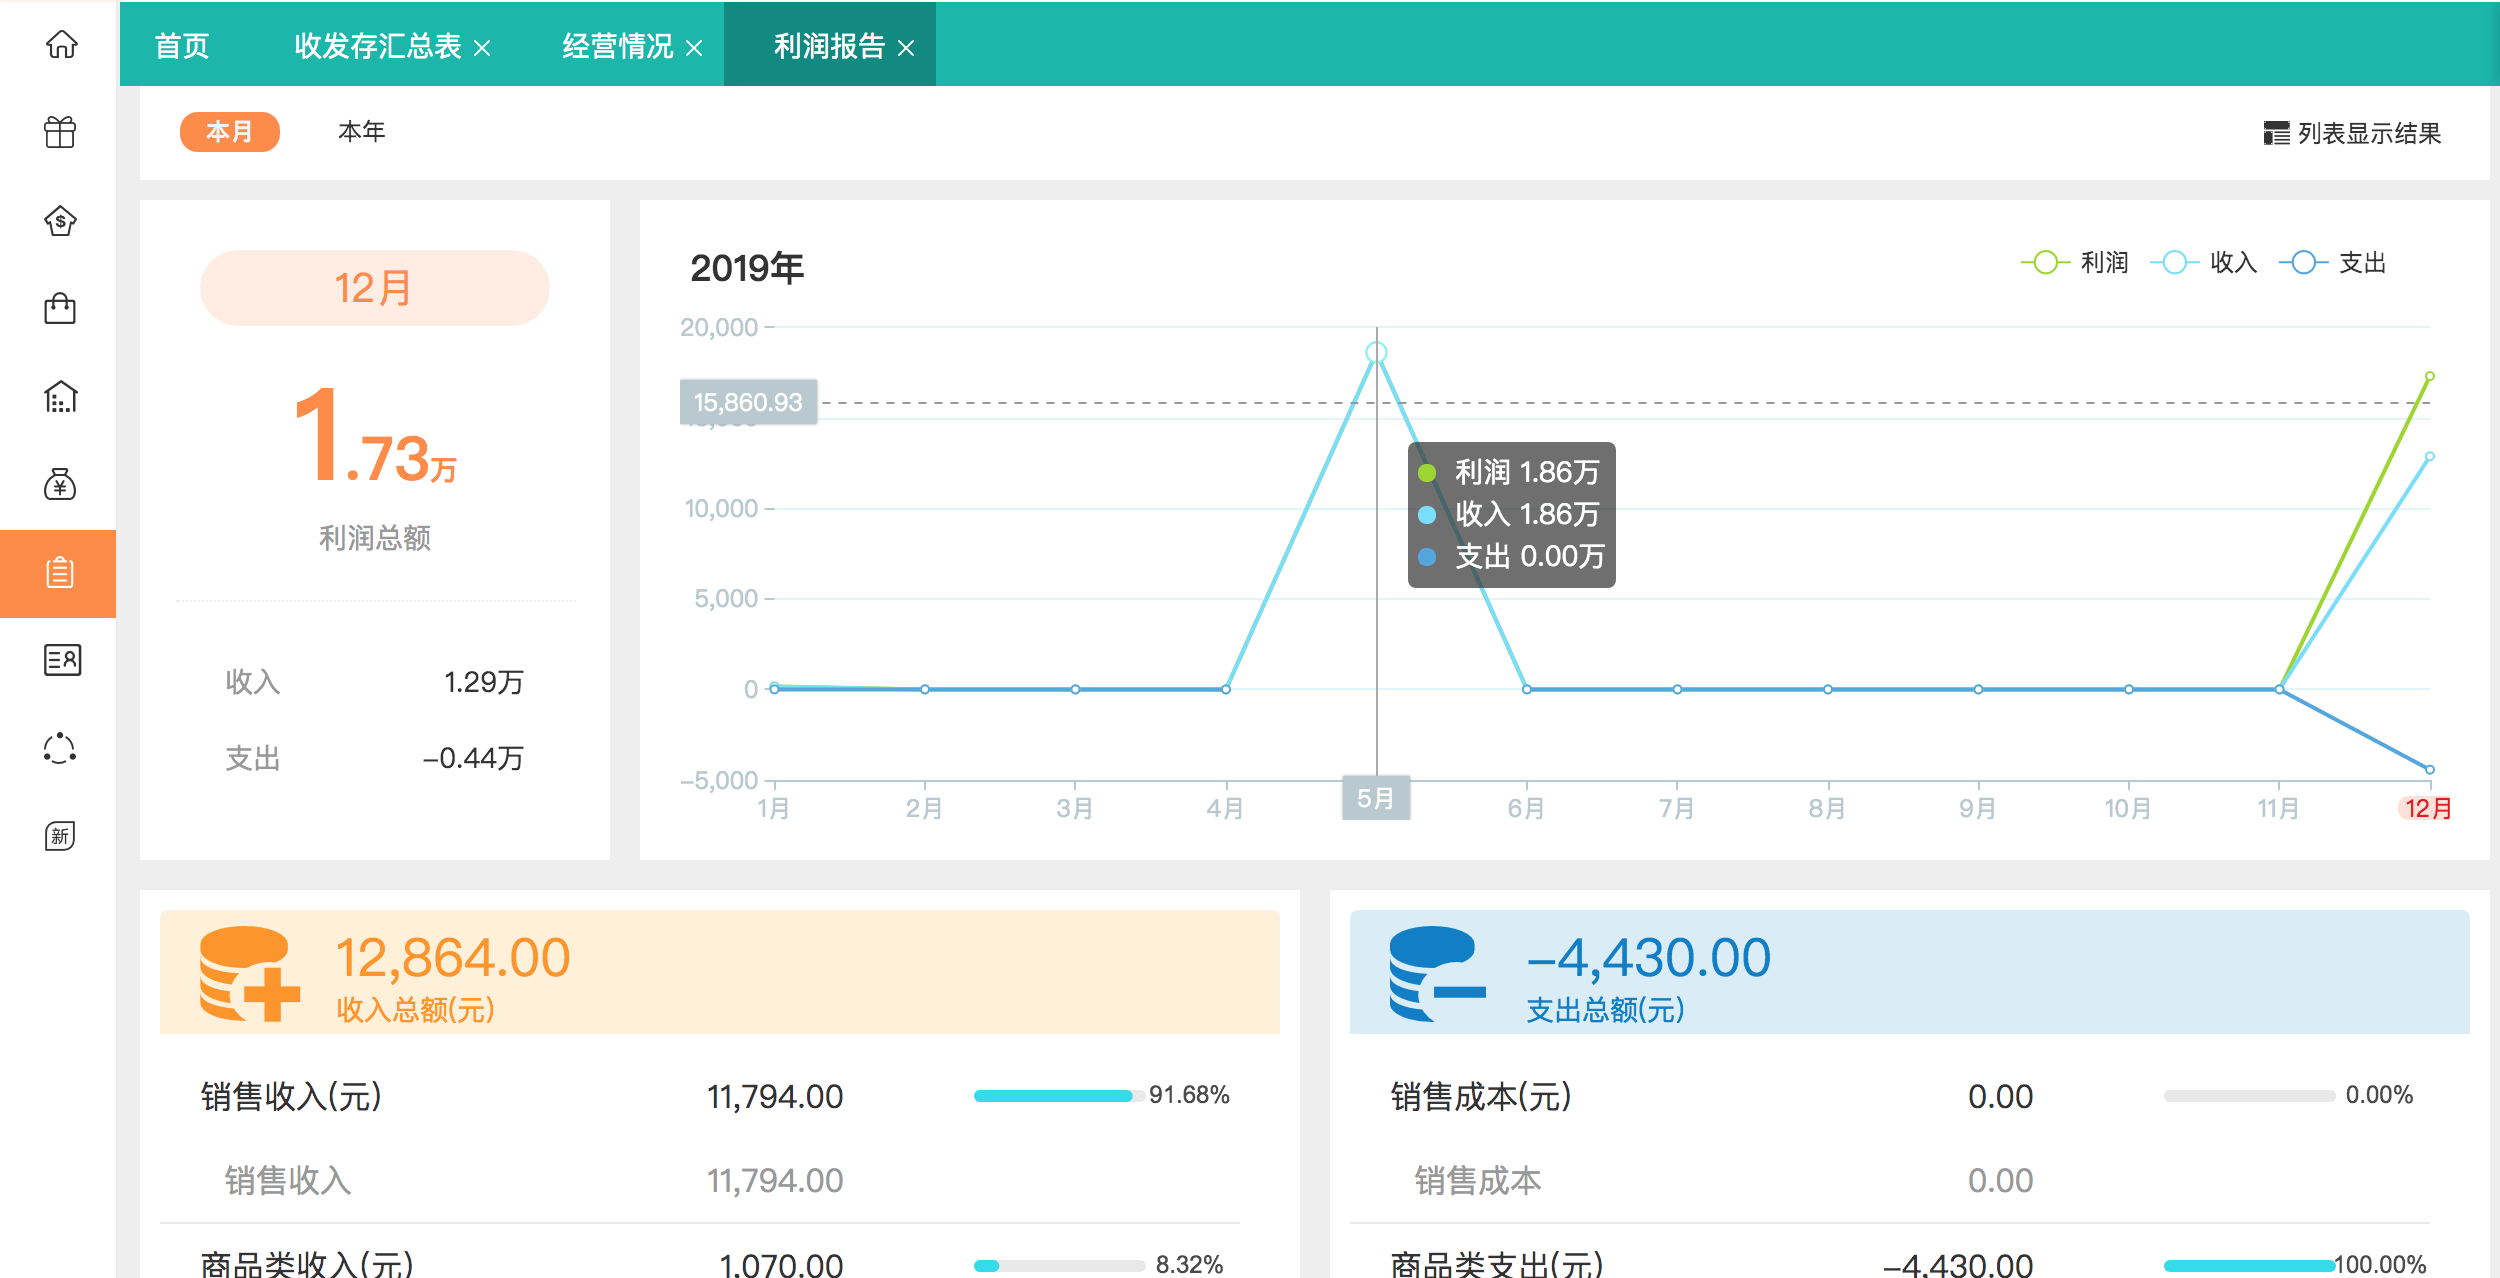Click the reports/document icon in sidebar

60,571
